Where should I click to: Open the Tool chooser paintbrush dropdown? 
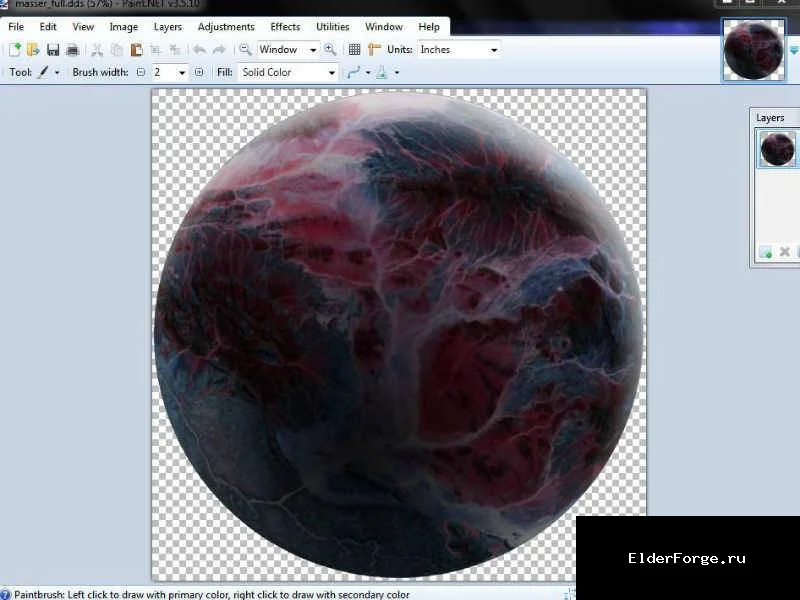(48, 72)
